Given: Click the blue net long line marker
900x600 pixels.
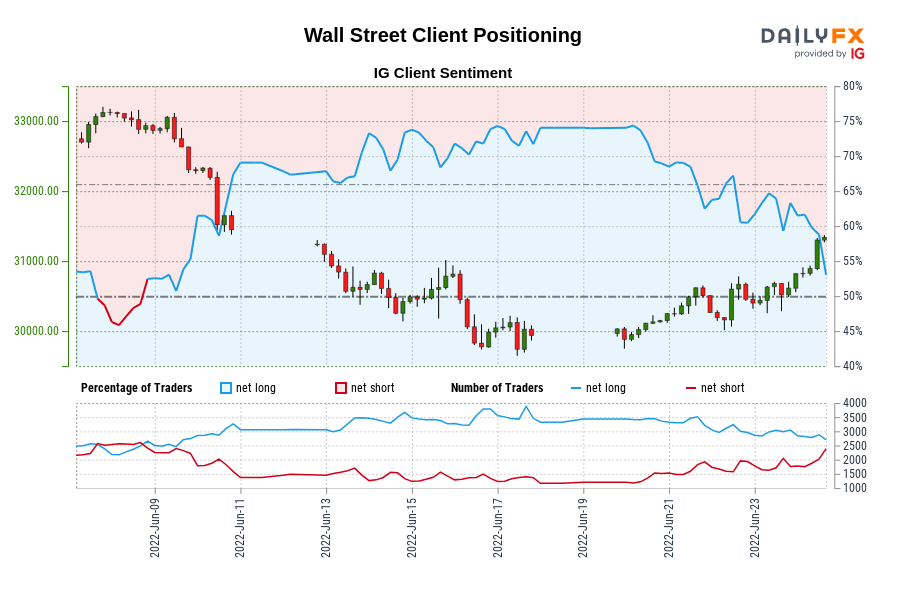Looking at the screenshot, I should coord(576,388).
